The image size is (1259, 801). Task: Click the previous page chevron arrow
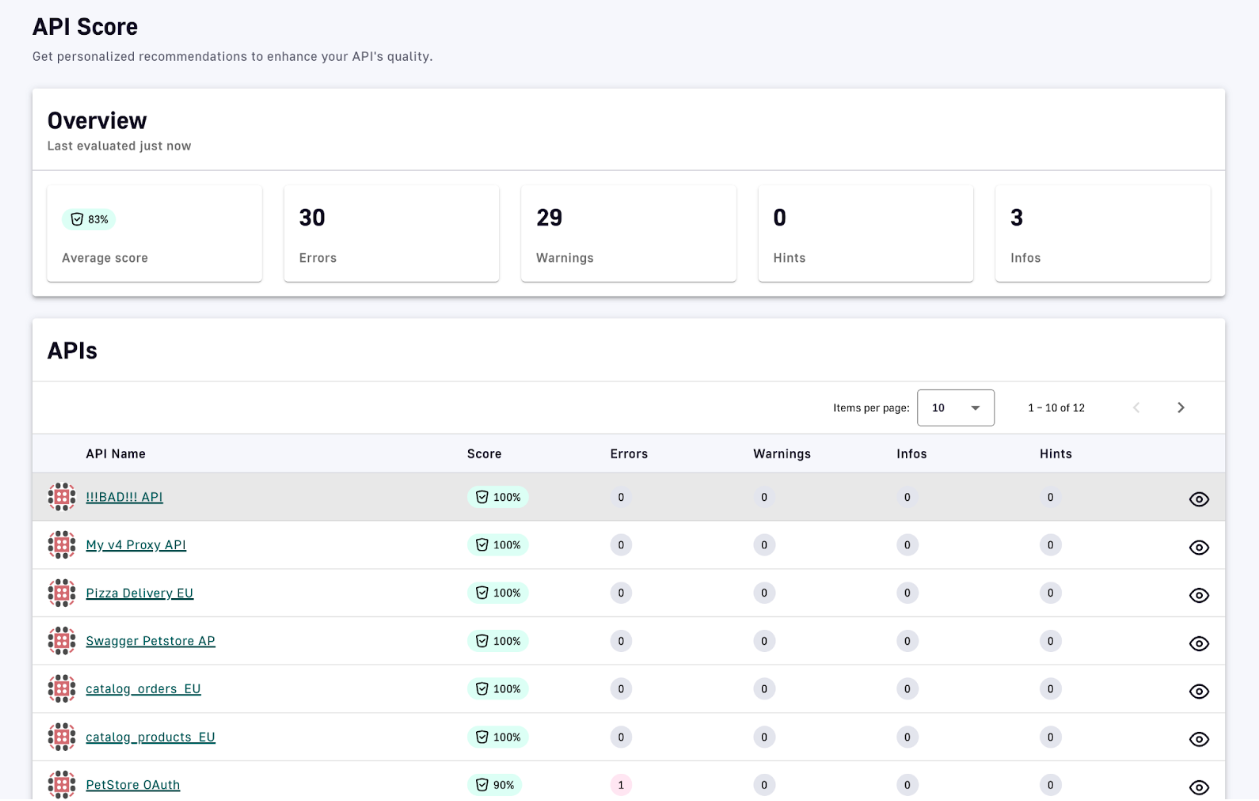pos(1136,407)
